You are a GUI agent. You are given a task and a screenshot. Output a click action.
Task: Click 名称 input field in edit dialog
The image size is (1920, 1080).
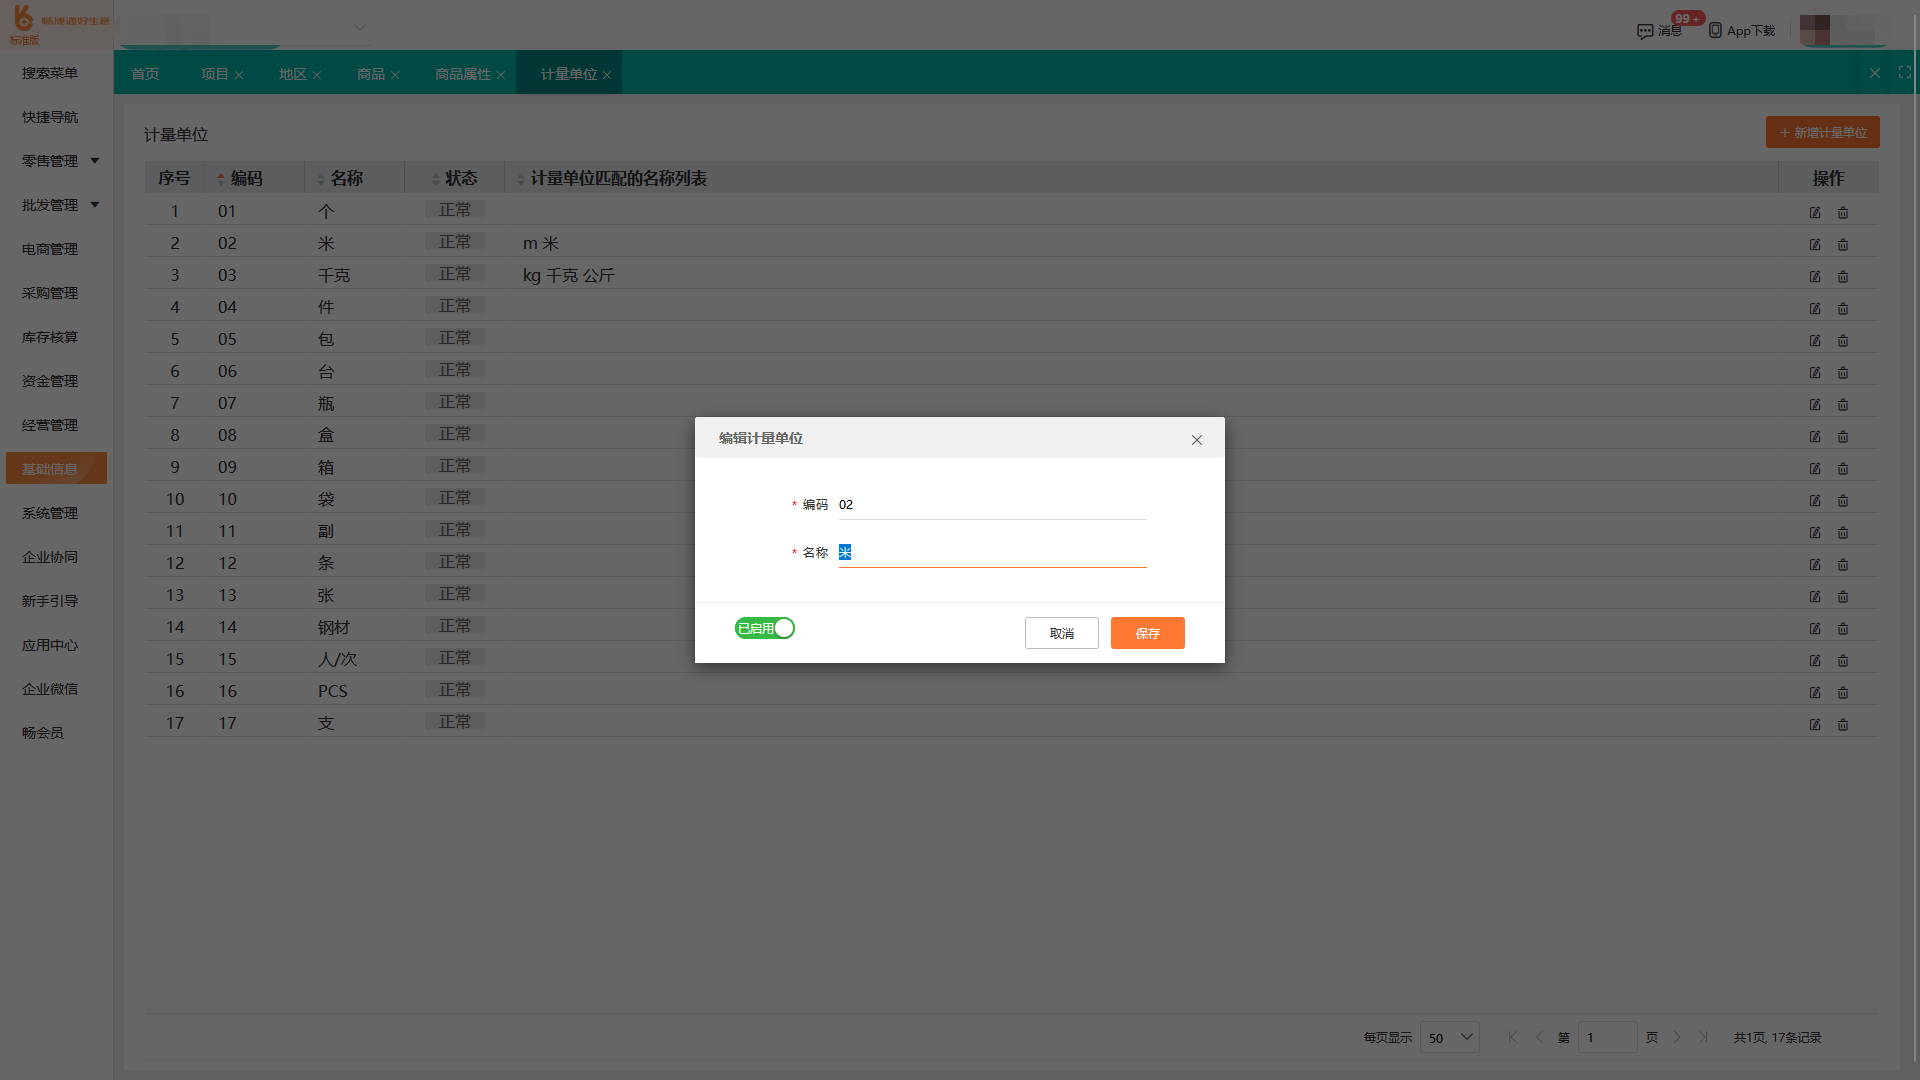point(993,553)
